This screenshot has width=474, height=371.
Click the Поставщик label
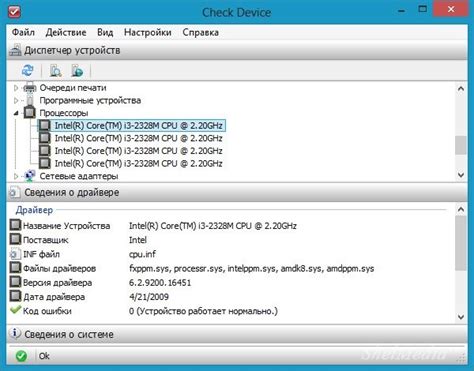point(46,240)
